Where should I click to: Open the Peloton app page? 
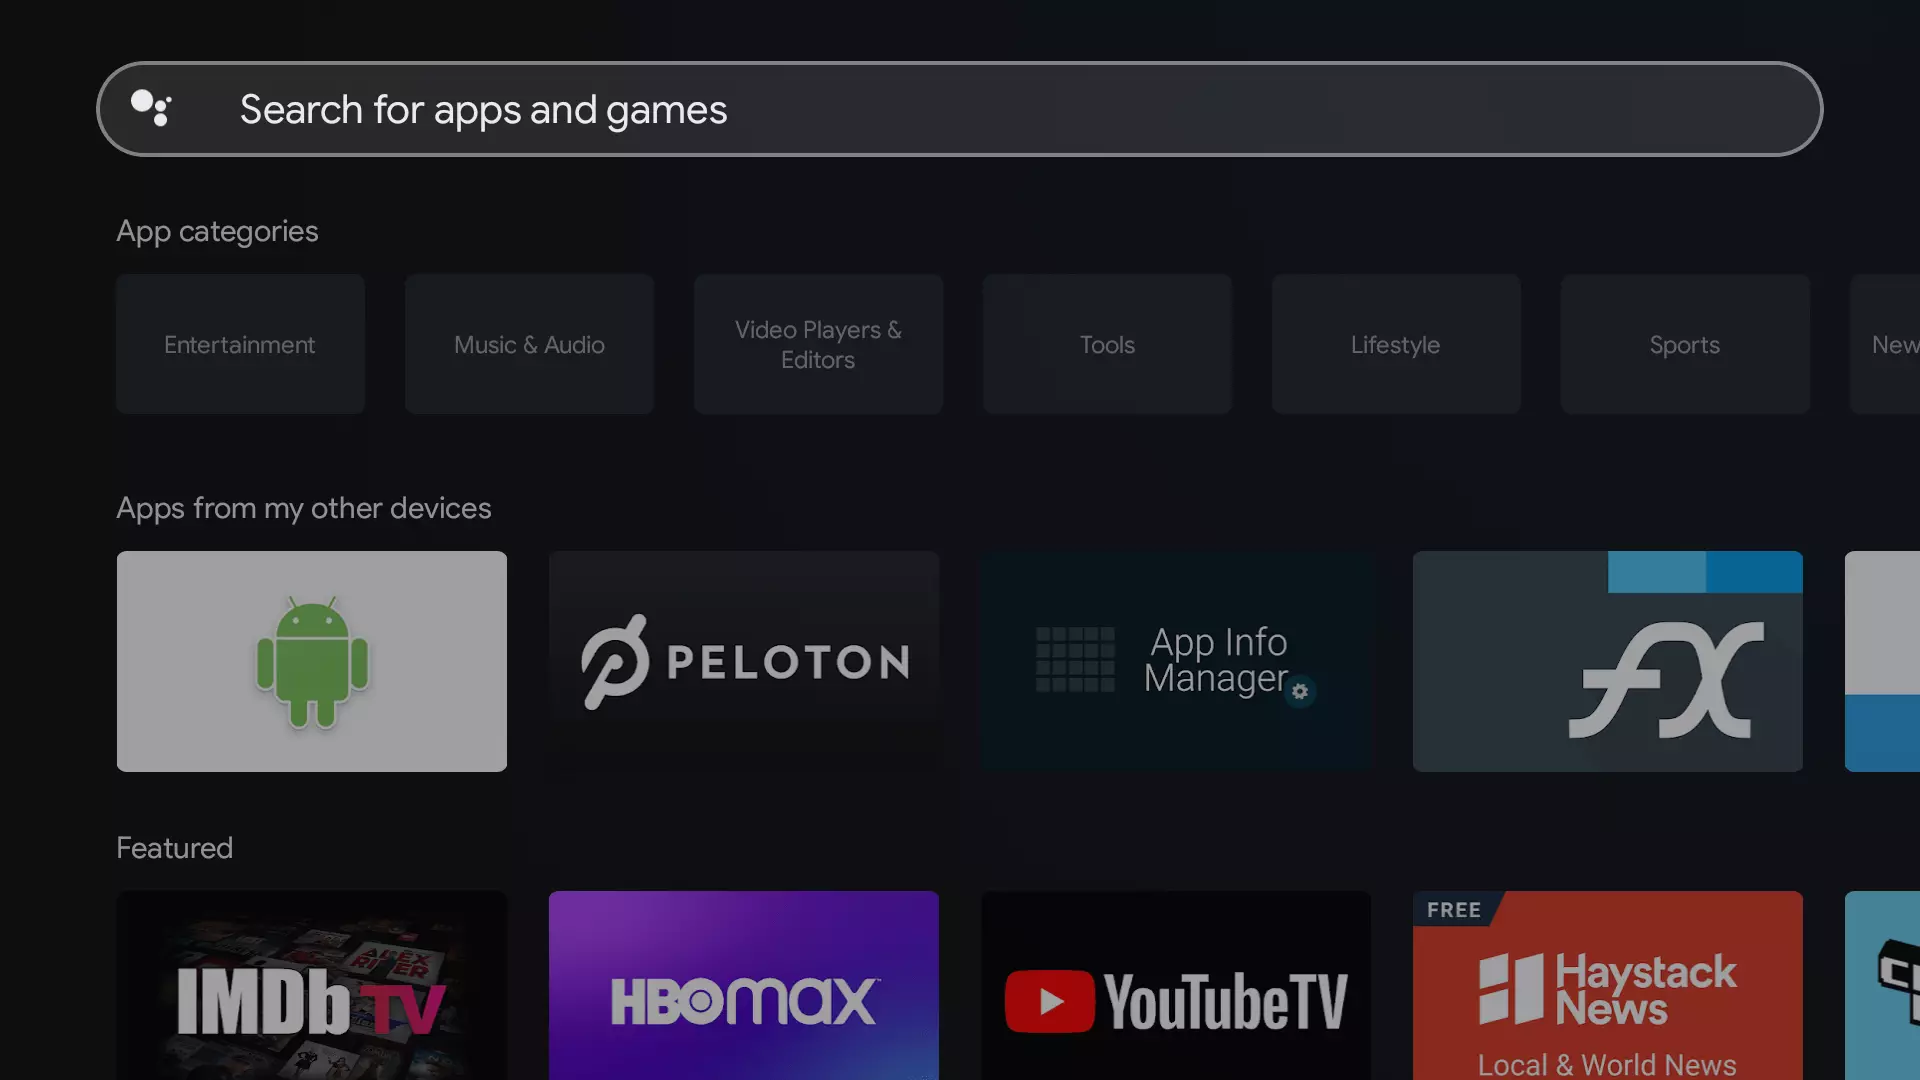(744, 661)
